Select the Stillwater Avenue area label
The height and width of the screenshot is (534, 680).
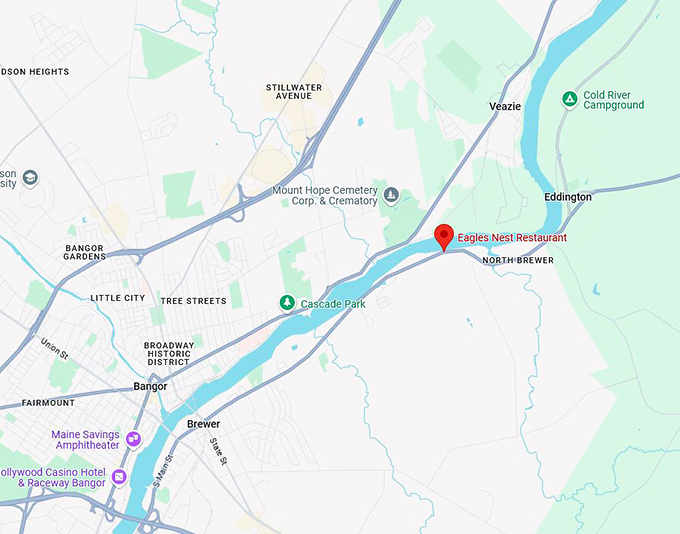tap(294, 92)
